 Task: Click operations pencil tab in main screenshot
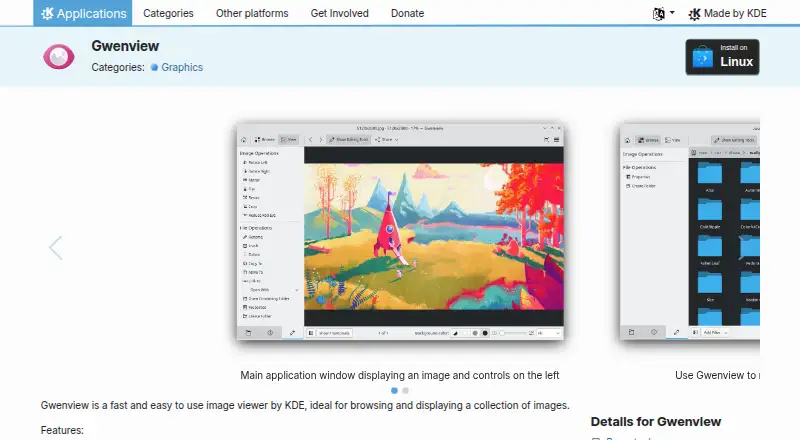292,333
